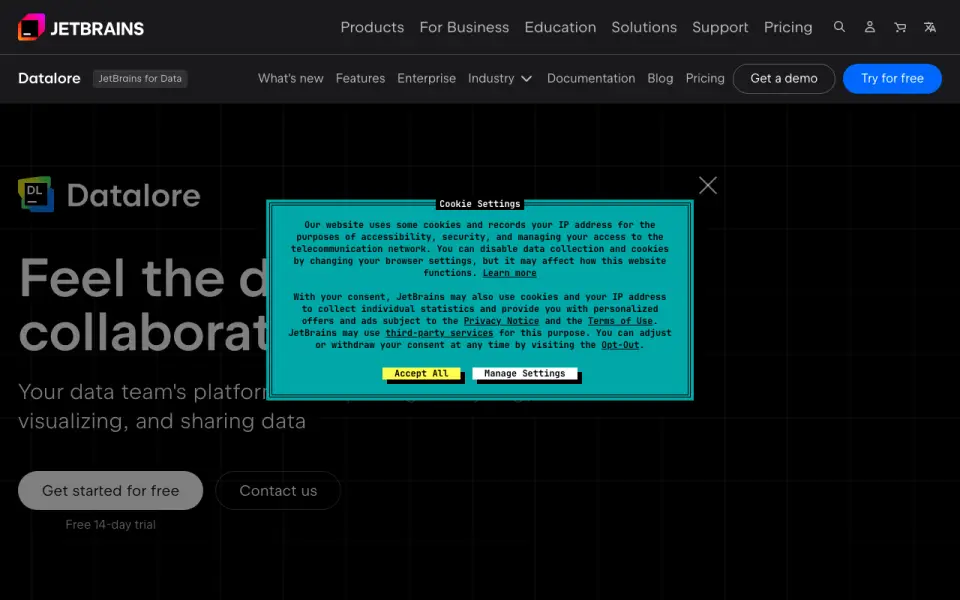This screenshot has width=960, height=600.
Task: Go to the Features page
Action: point(360,78)
